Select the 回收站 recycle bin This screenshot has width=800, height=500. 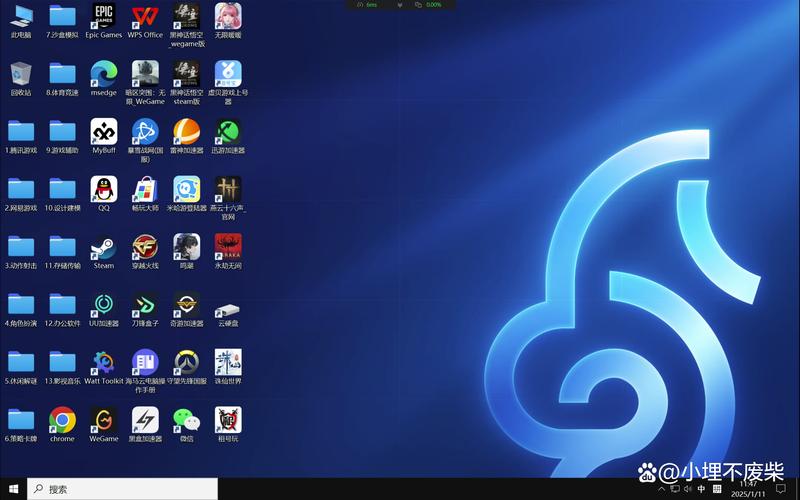pyautogui.click(x=21, y=73)
